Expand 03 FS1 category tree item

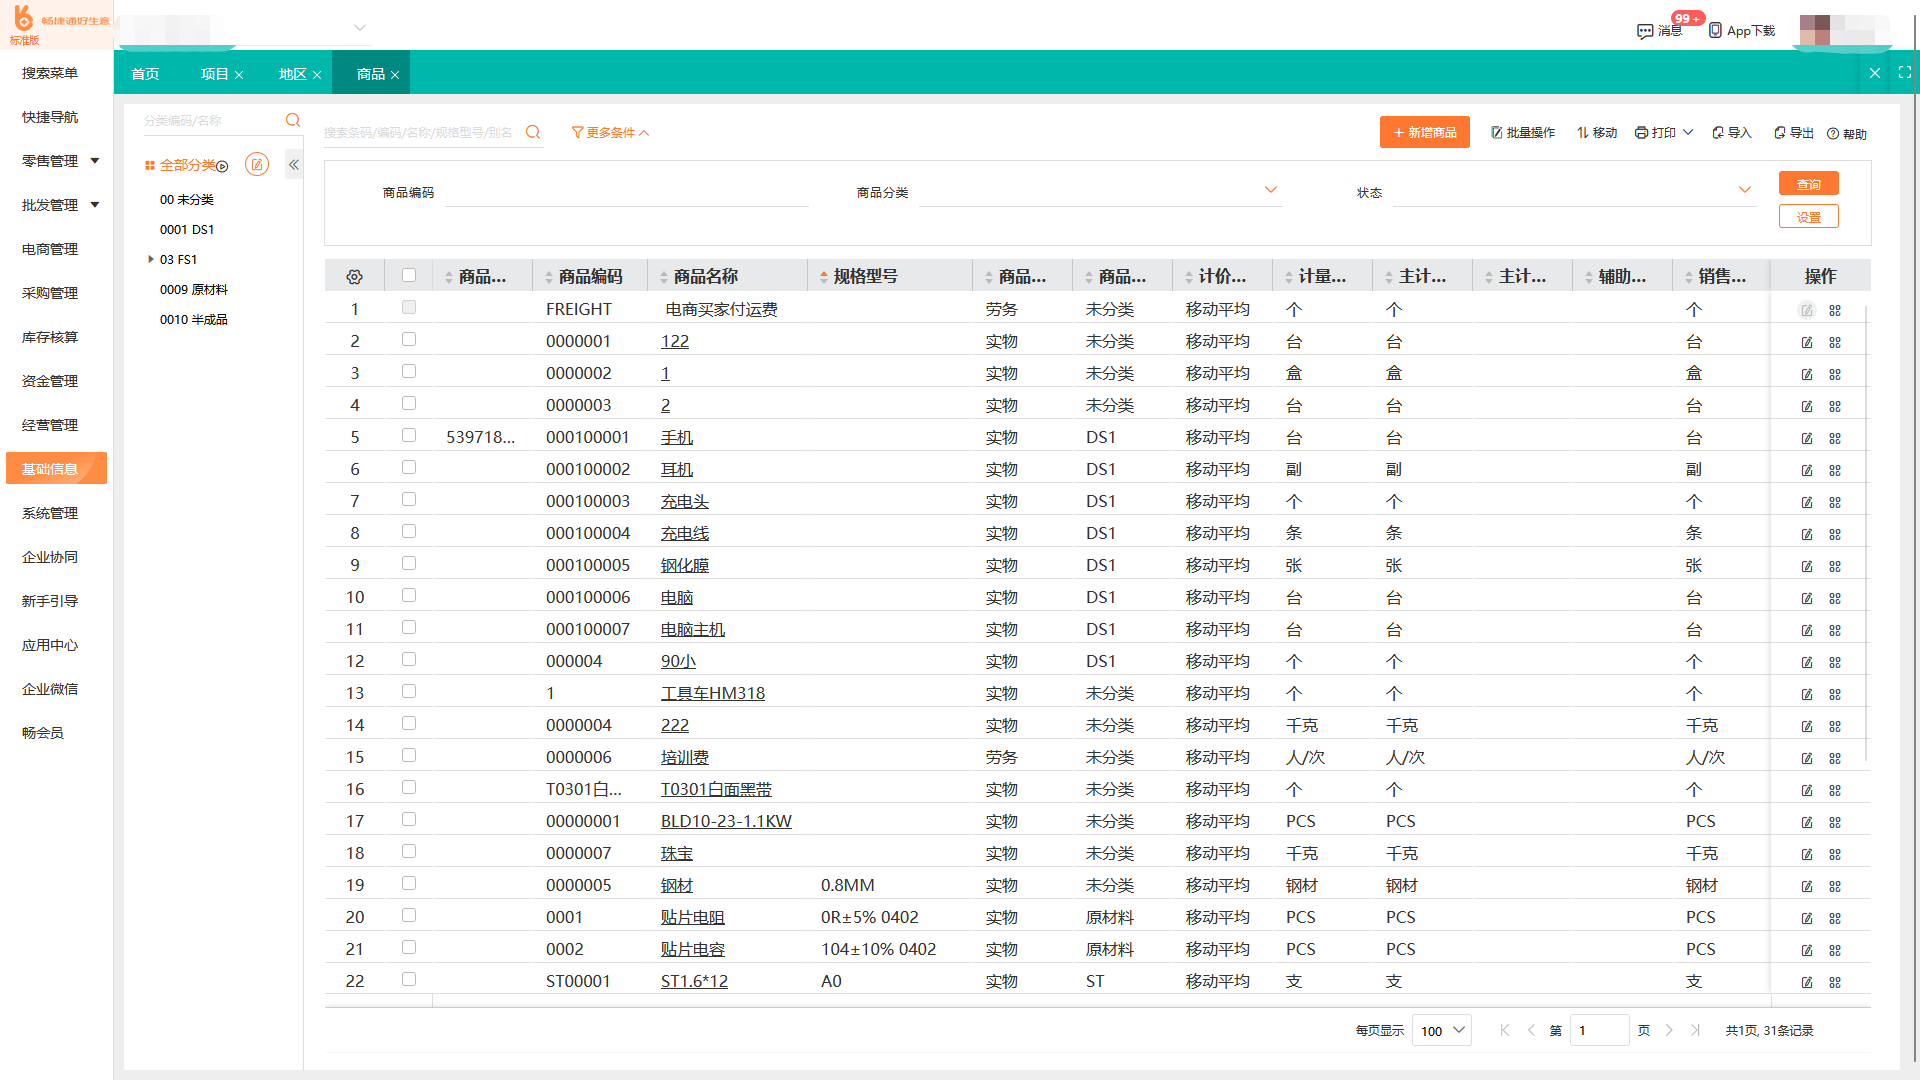pos(150,258)
